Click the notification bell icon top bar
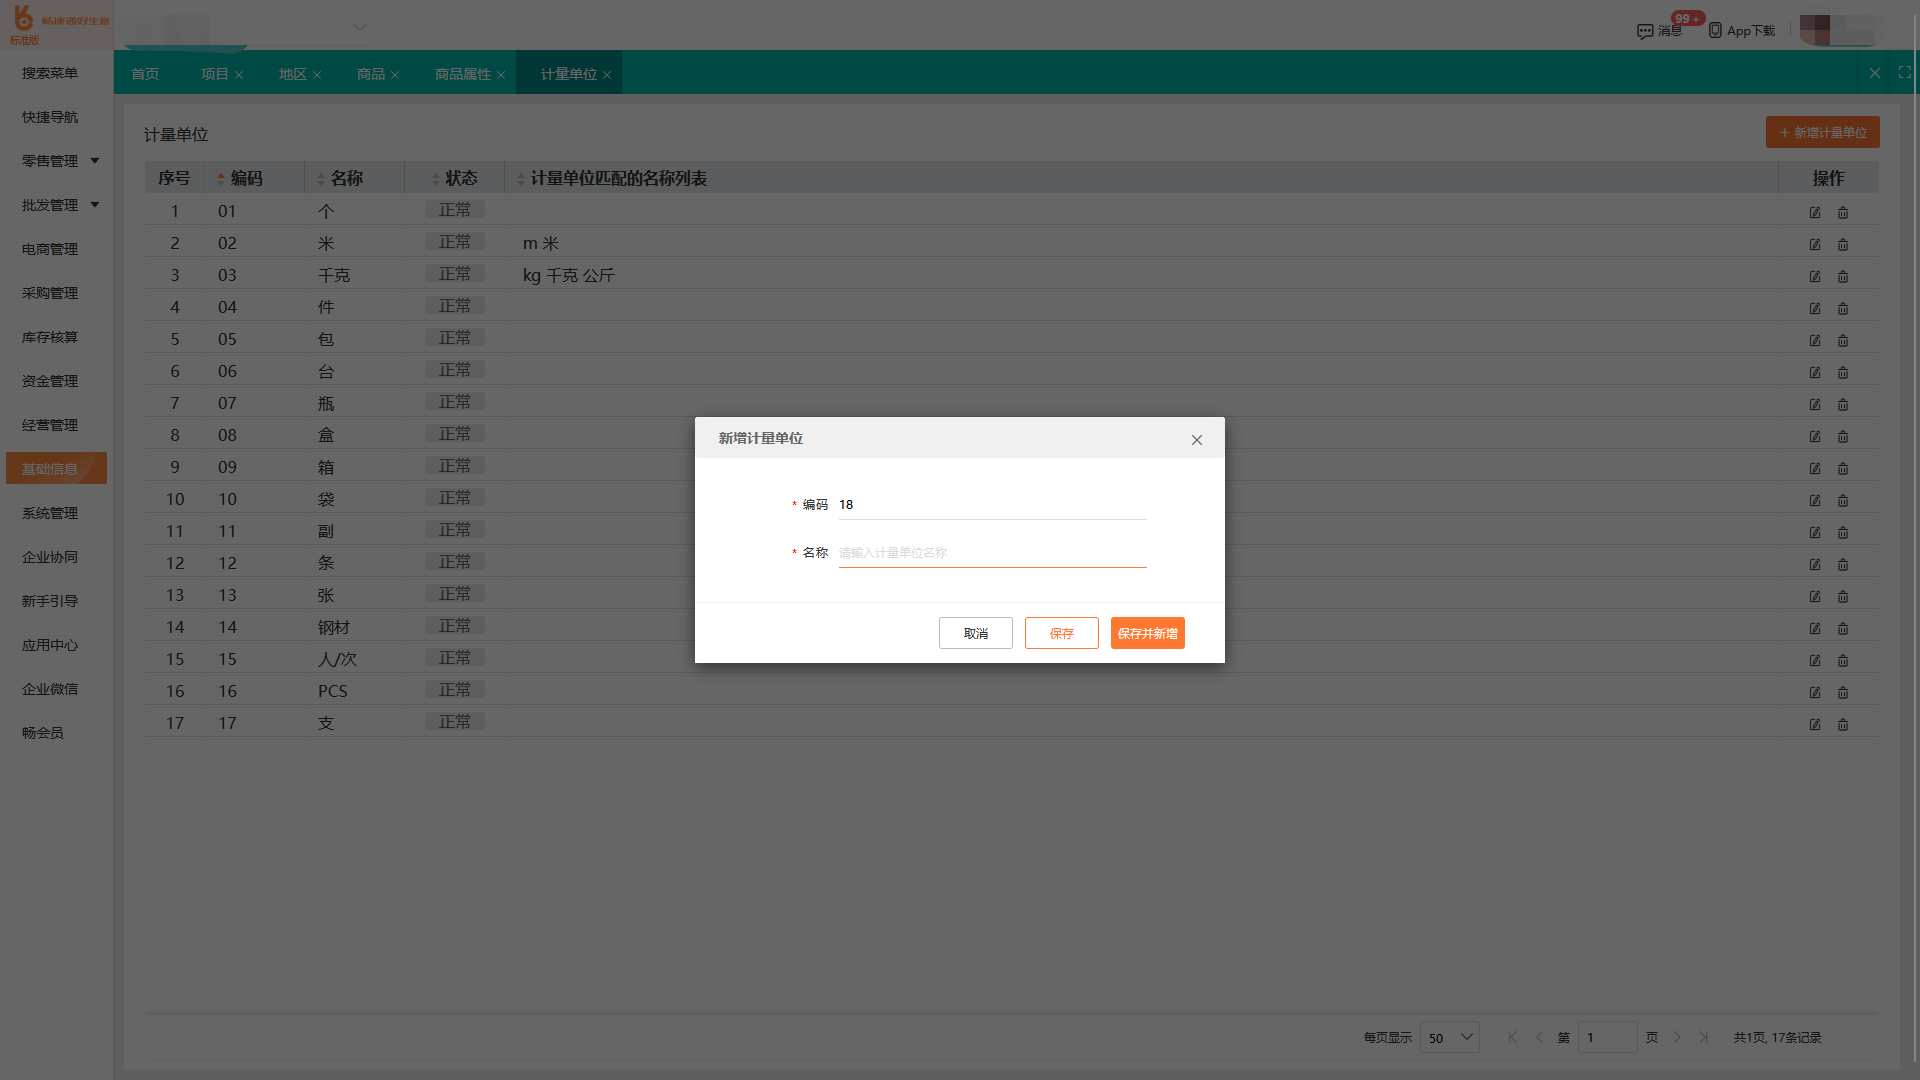The width and height of the screenshot is (1920, 1080). click(1651, 30)
